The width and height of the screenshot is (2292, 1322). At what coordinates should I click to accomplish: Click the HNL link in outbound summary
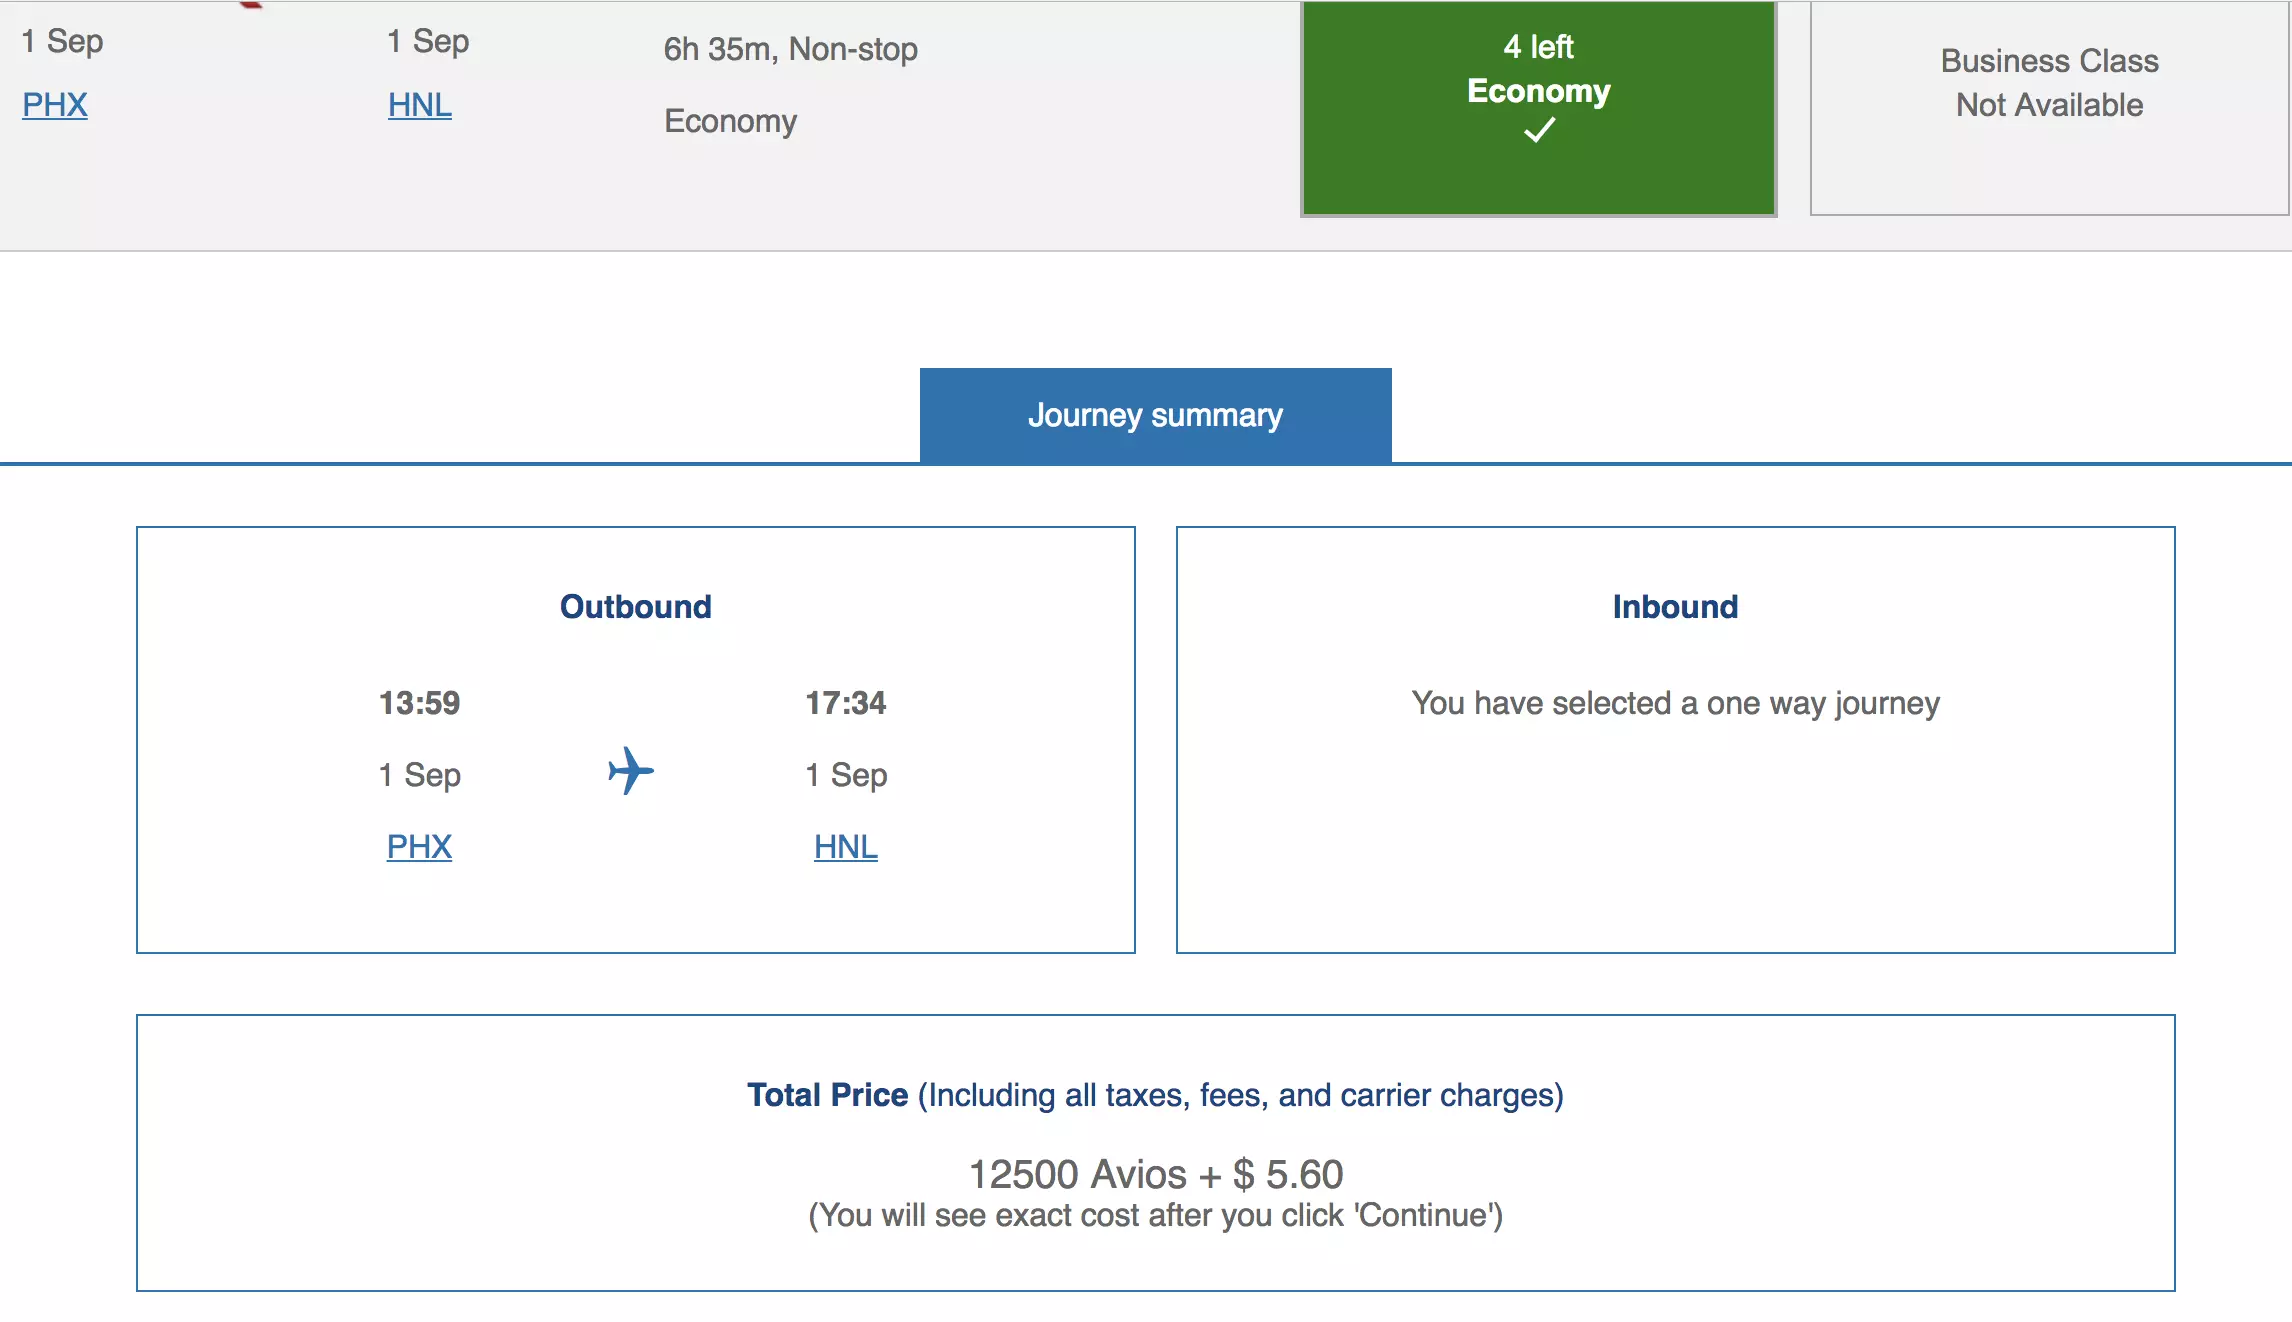tap(845, 845)
